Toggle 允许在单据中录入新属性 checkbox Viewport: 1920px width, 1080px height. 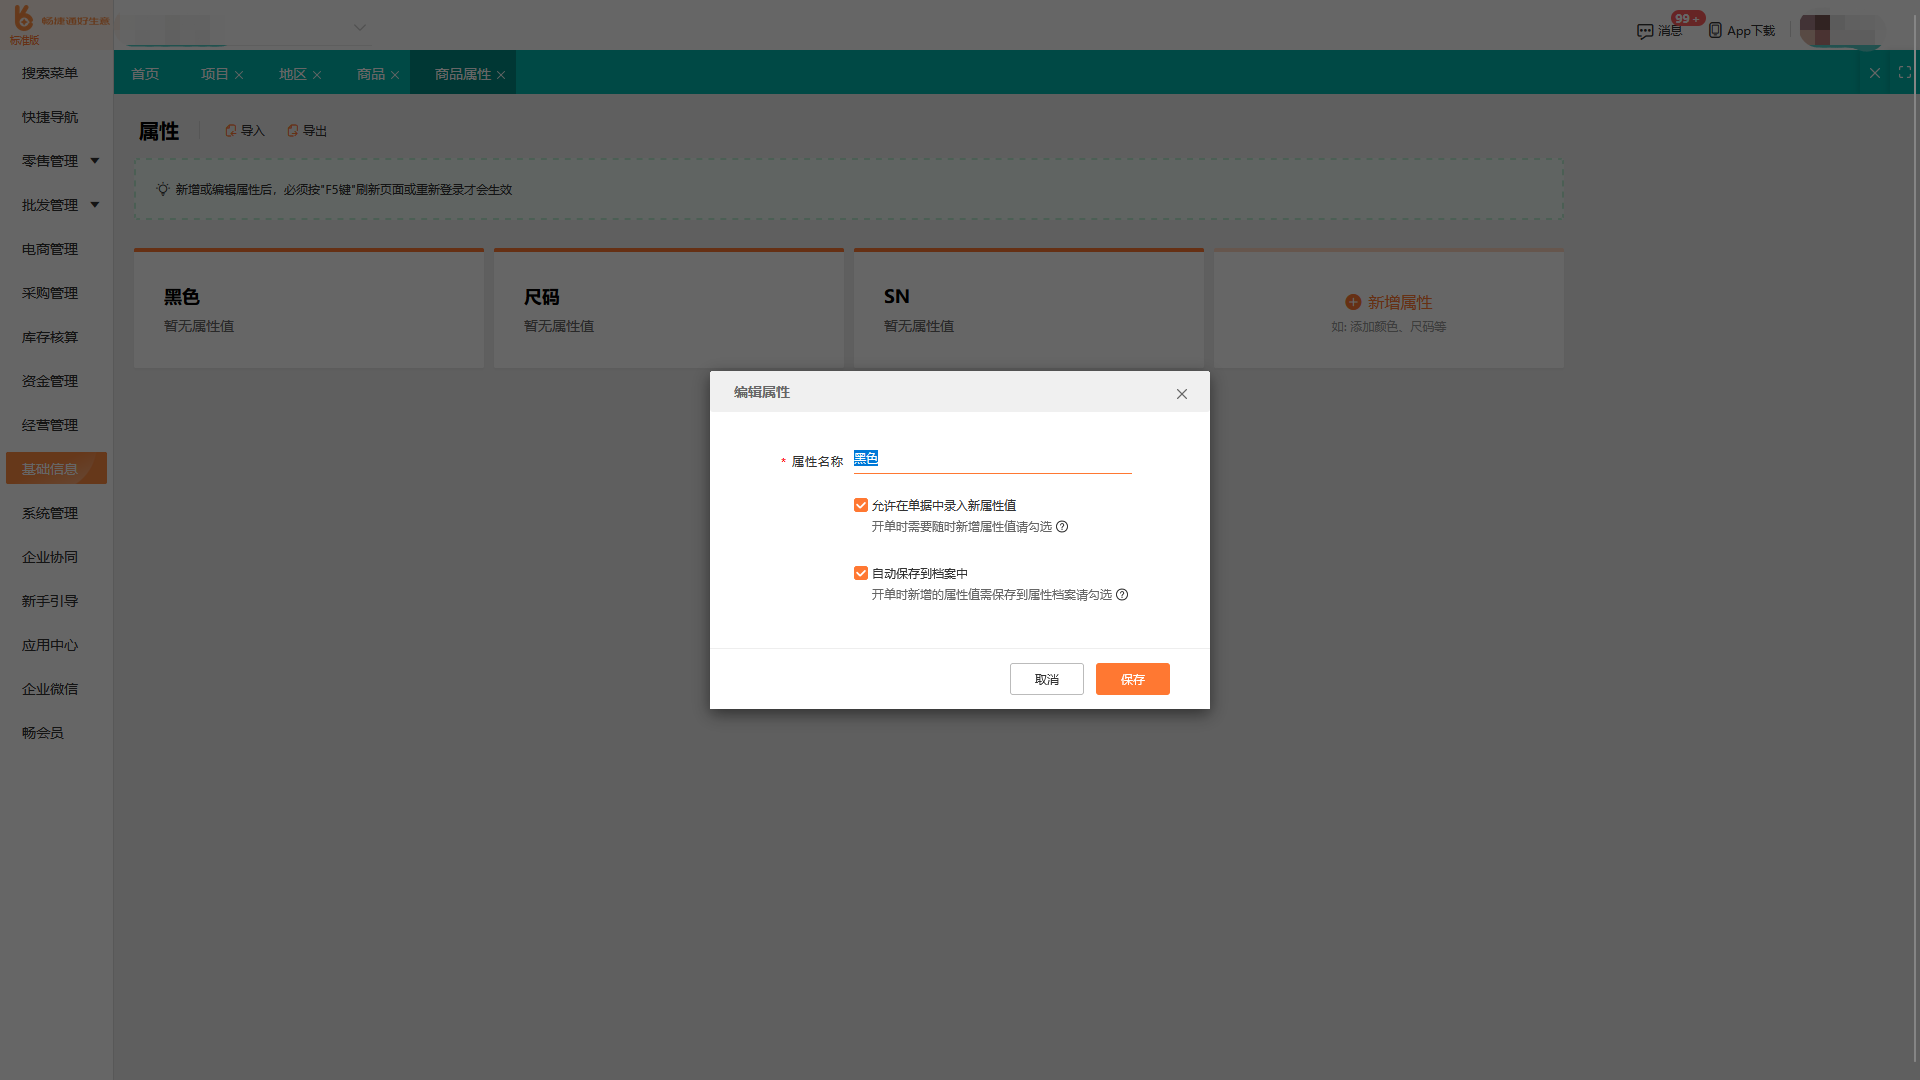click(x=861, y=505)
